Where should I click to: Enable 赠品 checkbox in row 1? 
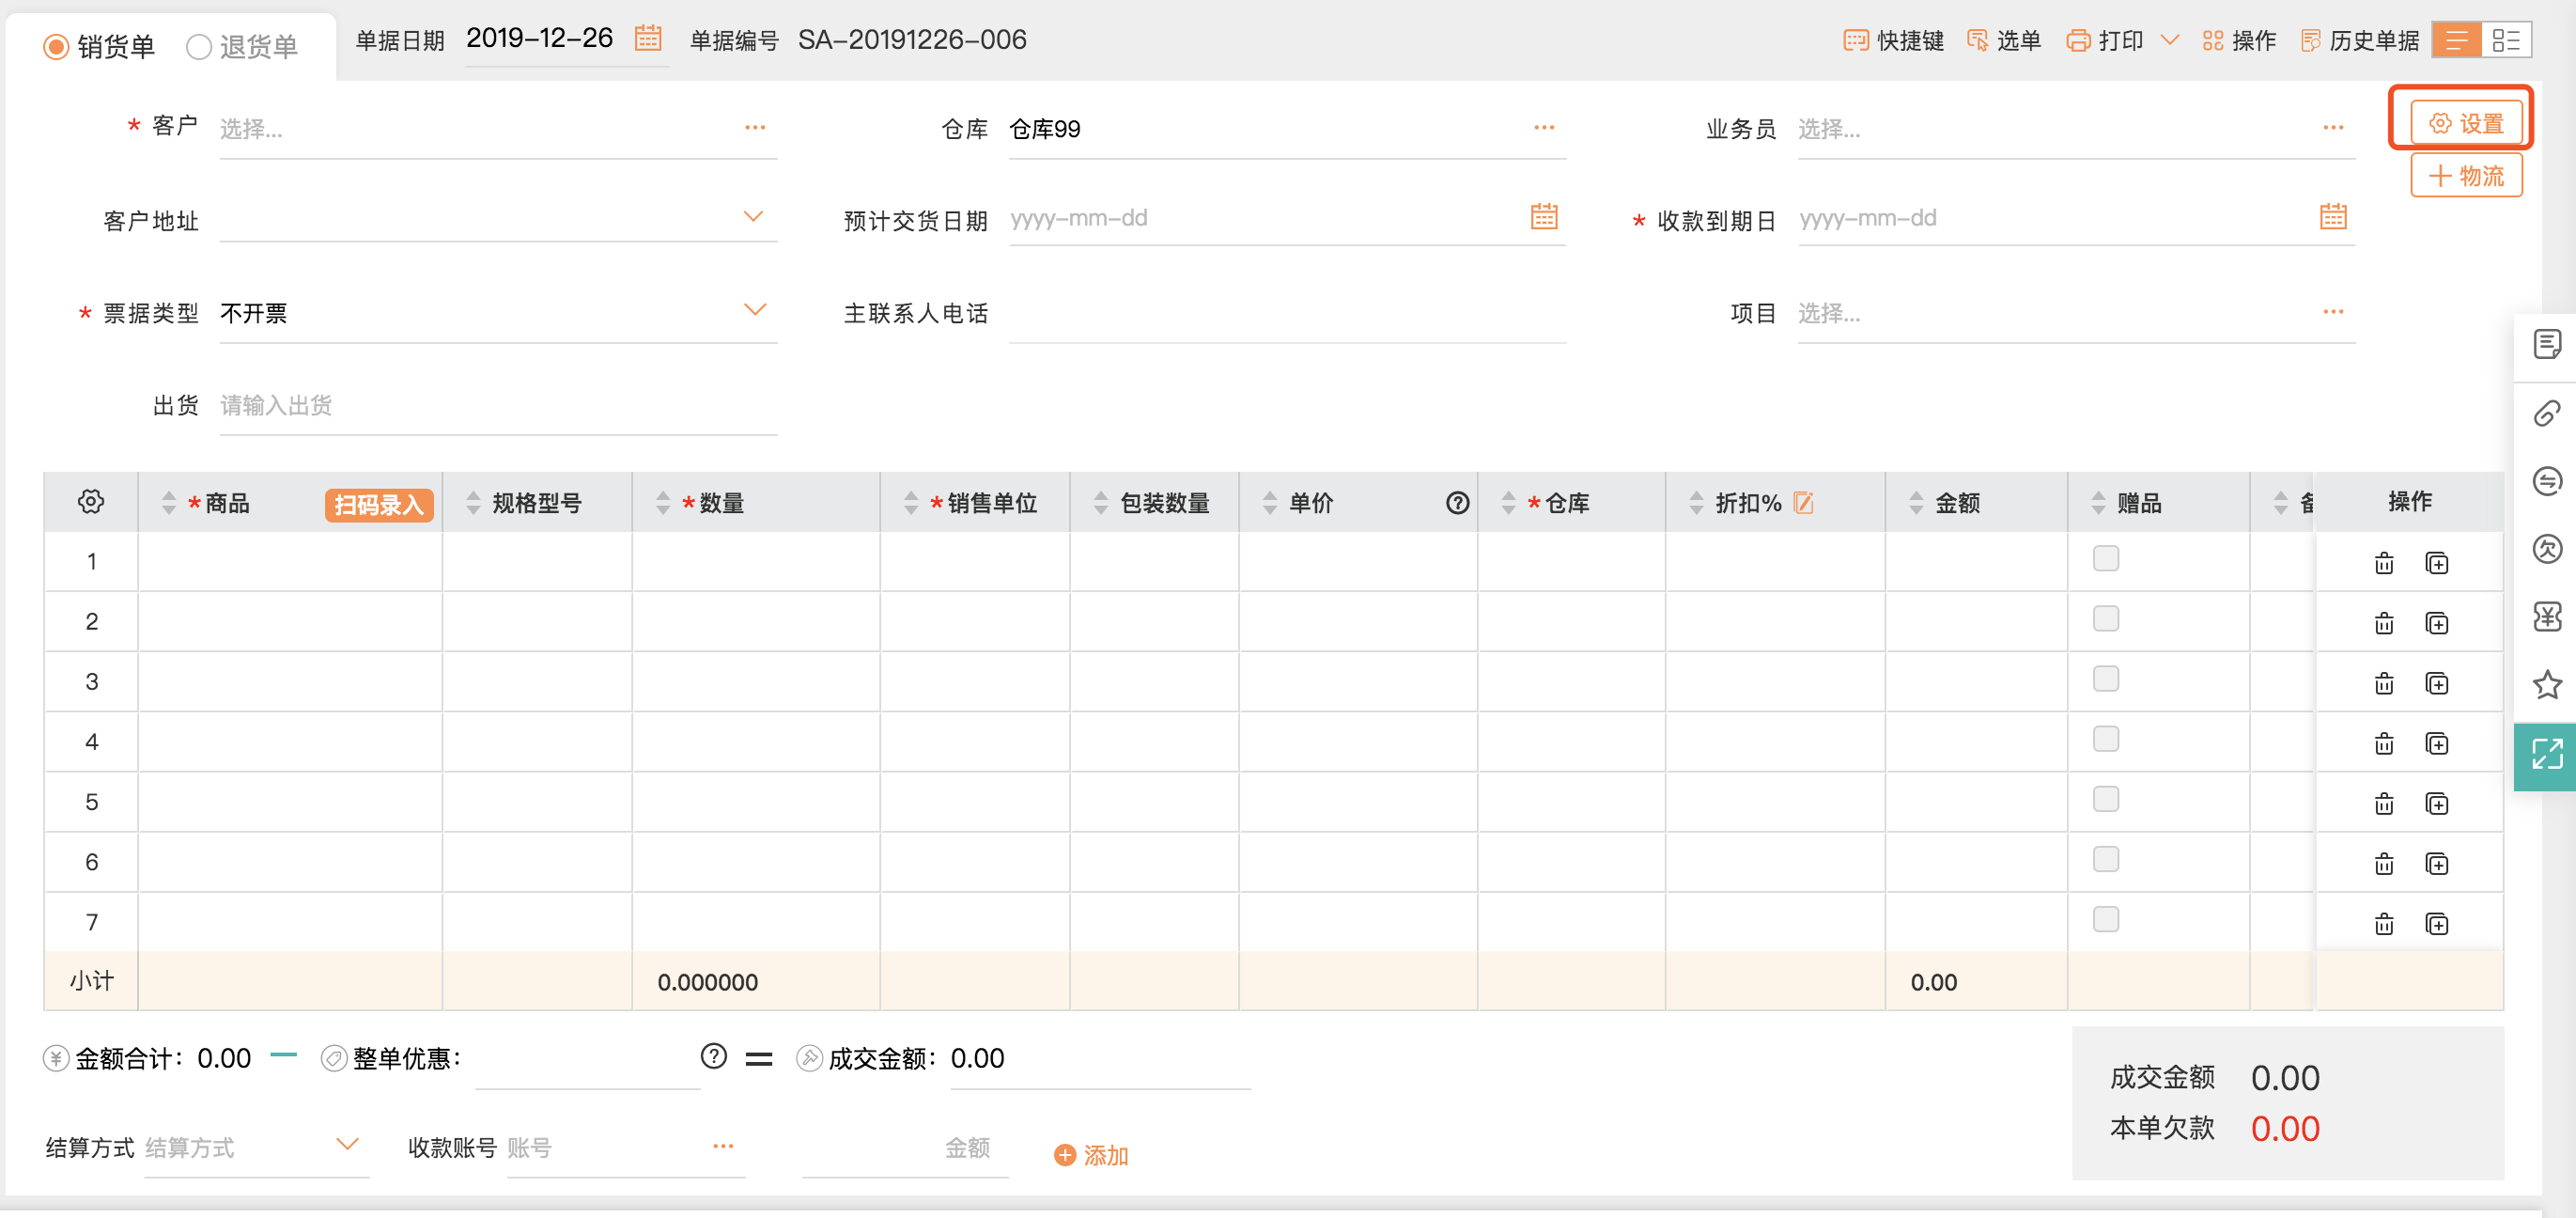(x=2106, y=559)
